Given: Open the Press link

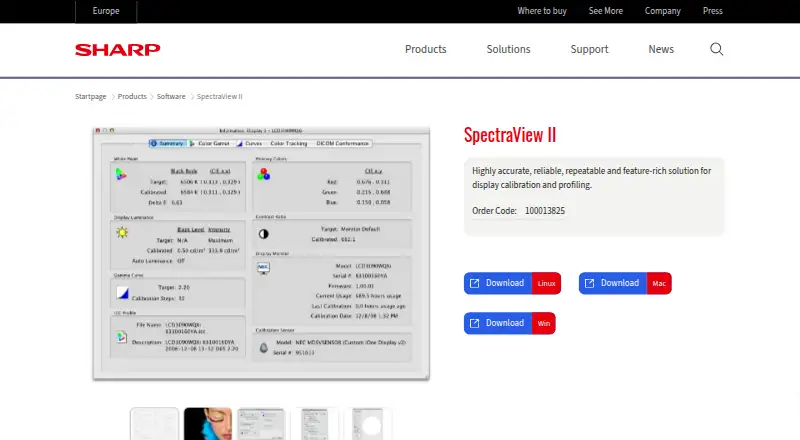Looking at the screenshot, I should click(712, 11).
